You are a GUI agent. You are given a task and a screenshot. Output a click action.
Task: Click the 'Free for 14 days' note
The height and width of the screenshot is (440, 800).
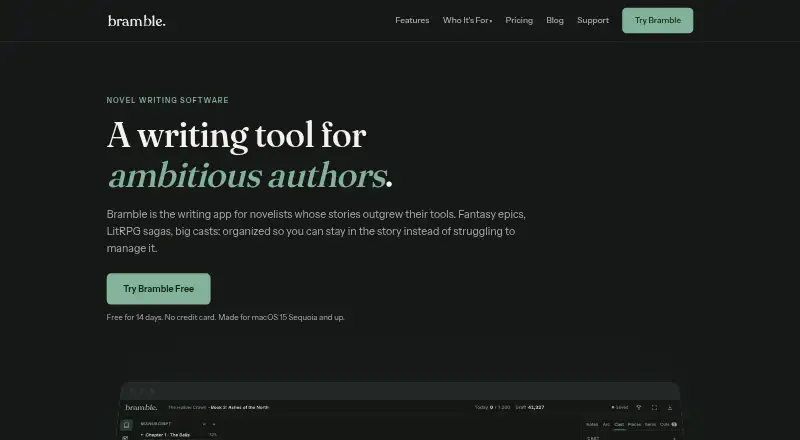(225, 317)
